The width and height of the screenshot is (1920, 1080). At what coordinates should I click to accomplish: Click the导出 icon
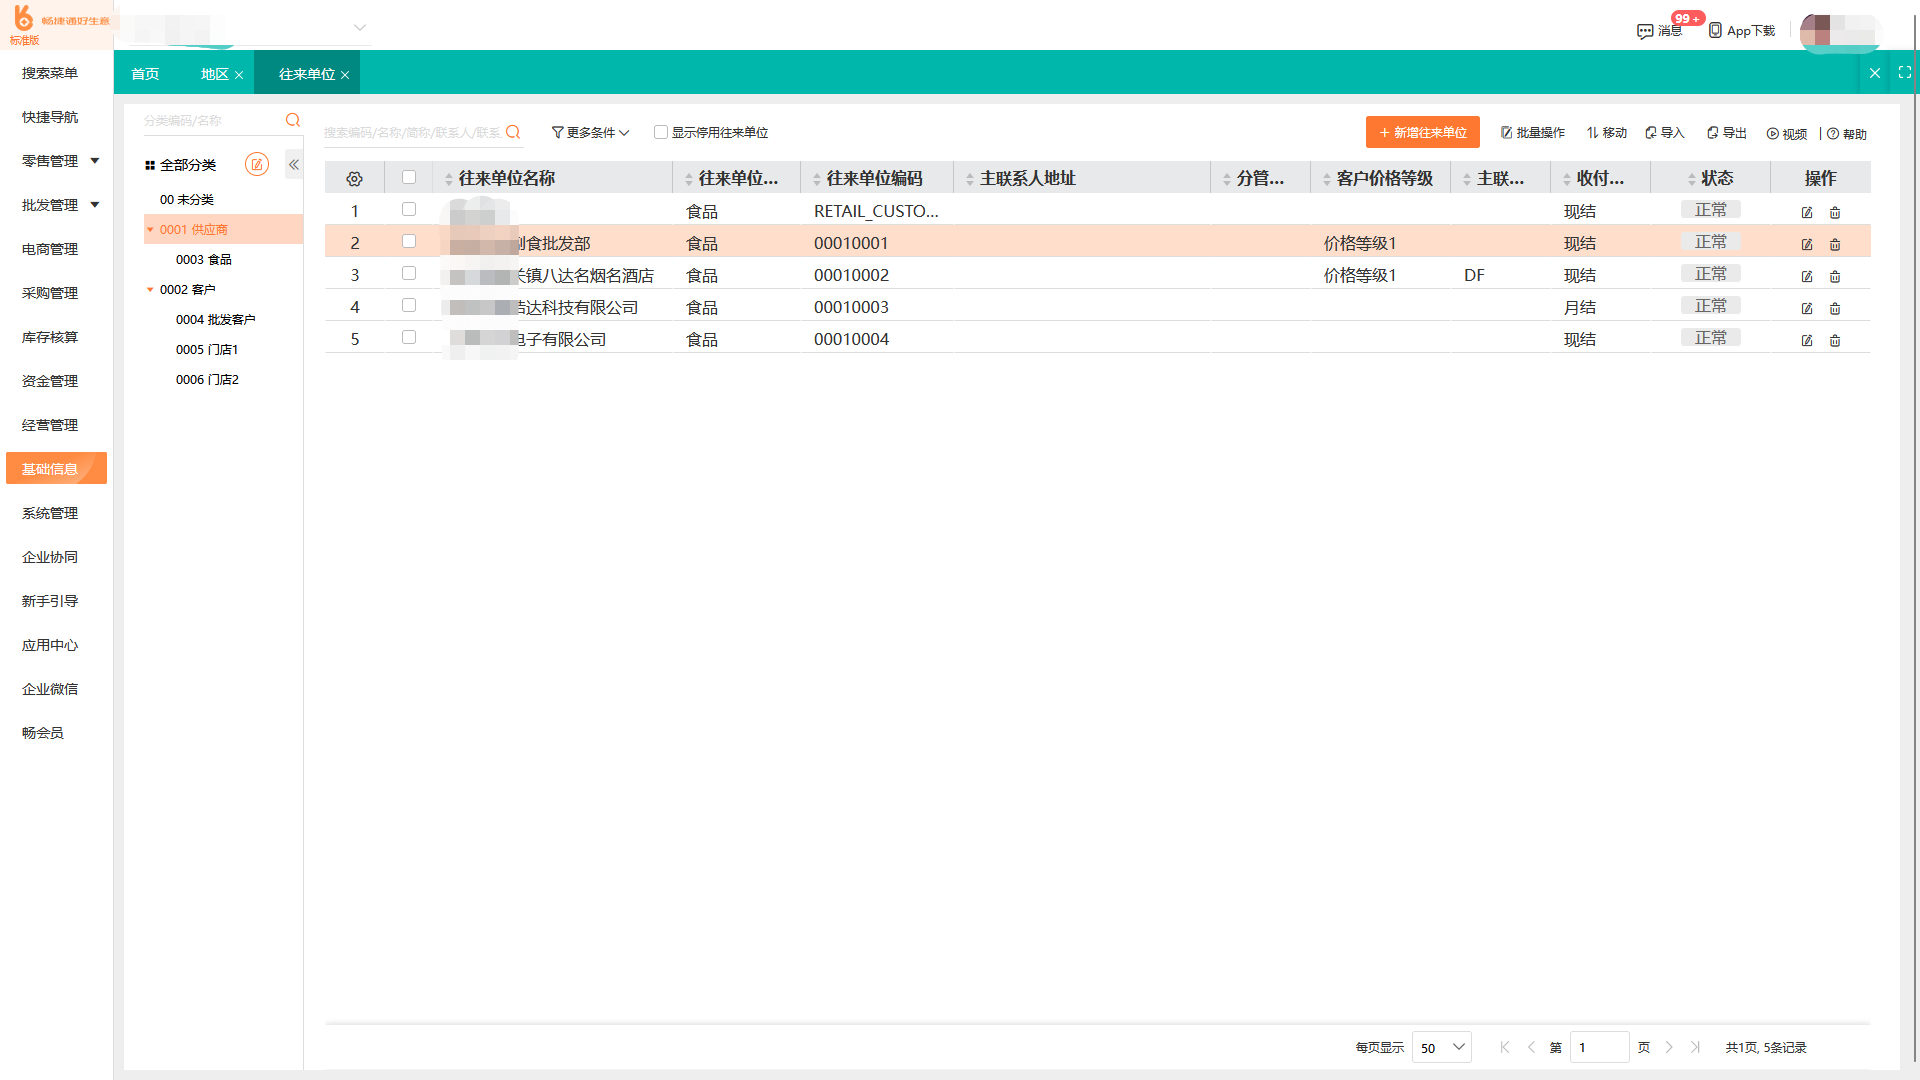point(1727,132)
